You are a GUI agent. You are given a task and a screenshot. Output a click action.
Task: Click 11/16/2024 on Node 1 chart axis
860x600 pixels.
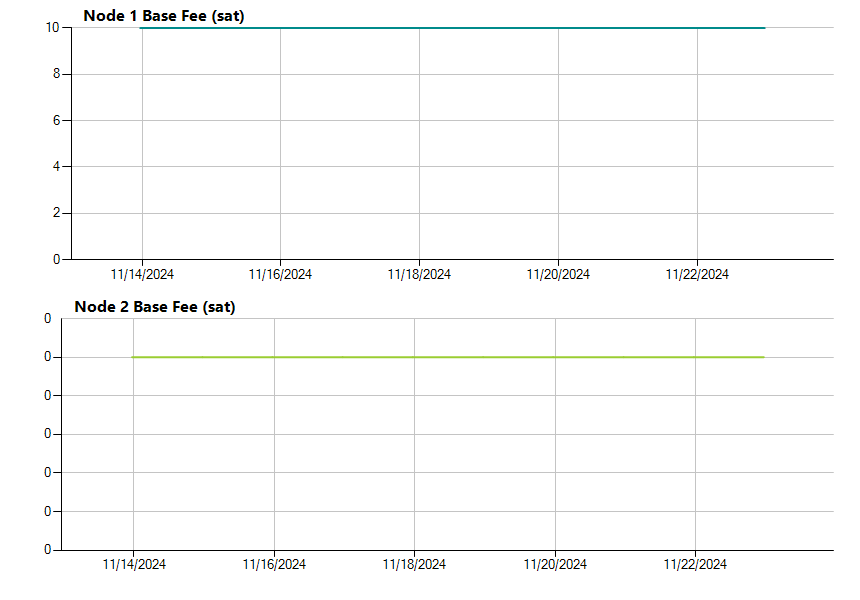click(x=280, y=274)
